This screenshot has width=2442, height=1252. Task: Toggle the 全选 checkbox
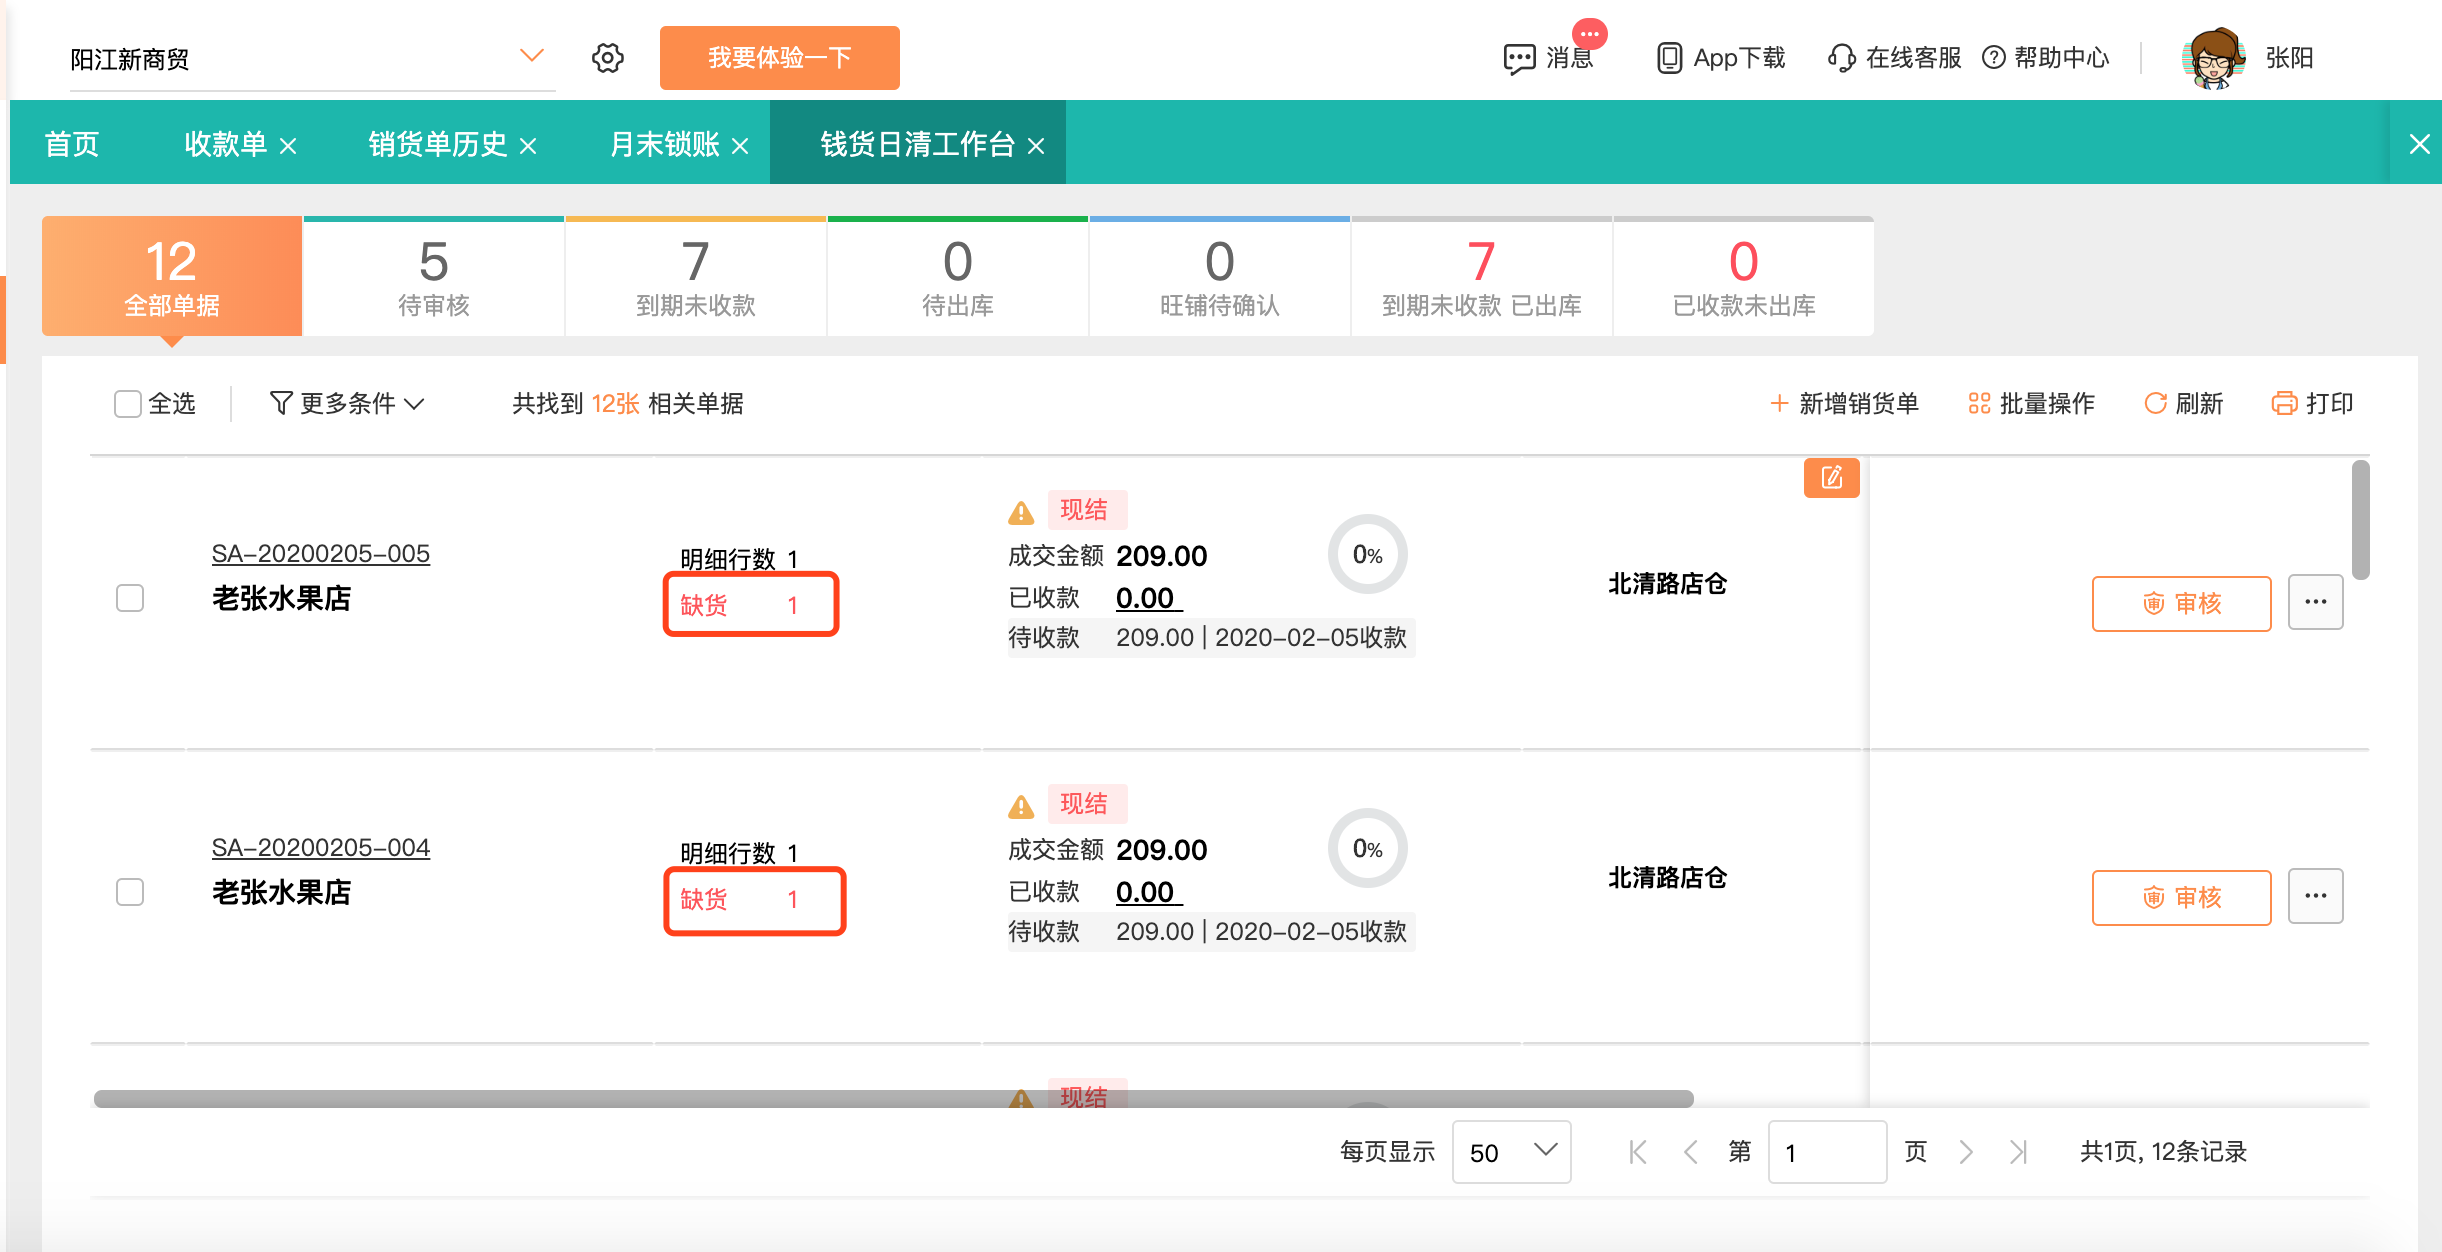[128, 402]
